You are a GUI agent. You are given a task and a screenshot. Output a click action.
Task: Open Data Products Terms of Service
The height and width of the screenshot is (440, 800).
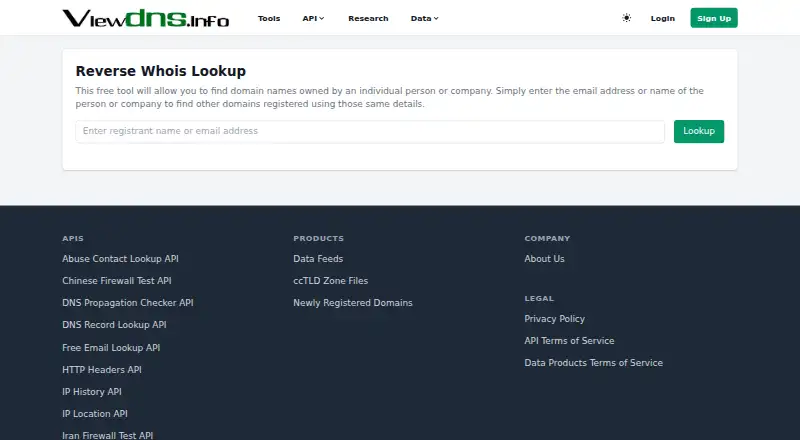point(594,362)
